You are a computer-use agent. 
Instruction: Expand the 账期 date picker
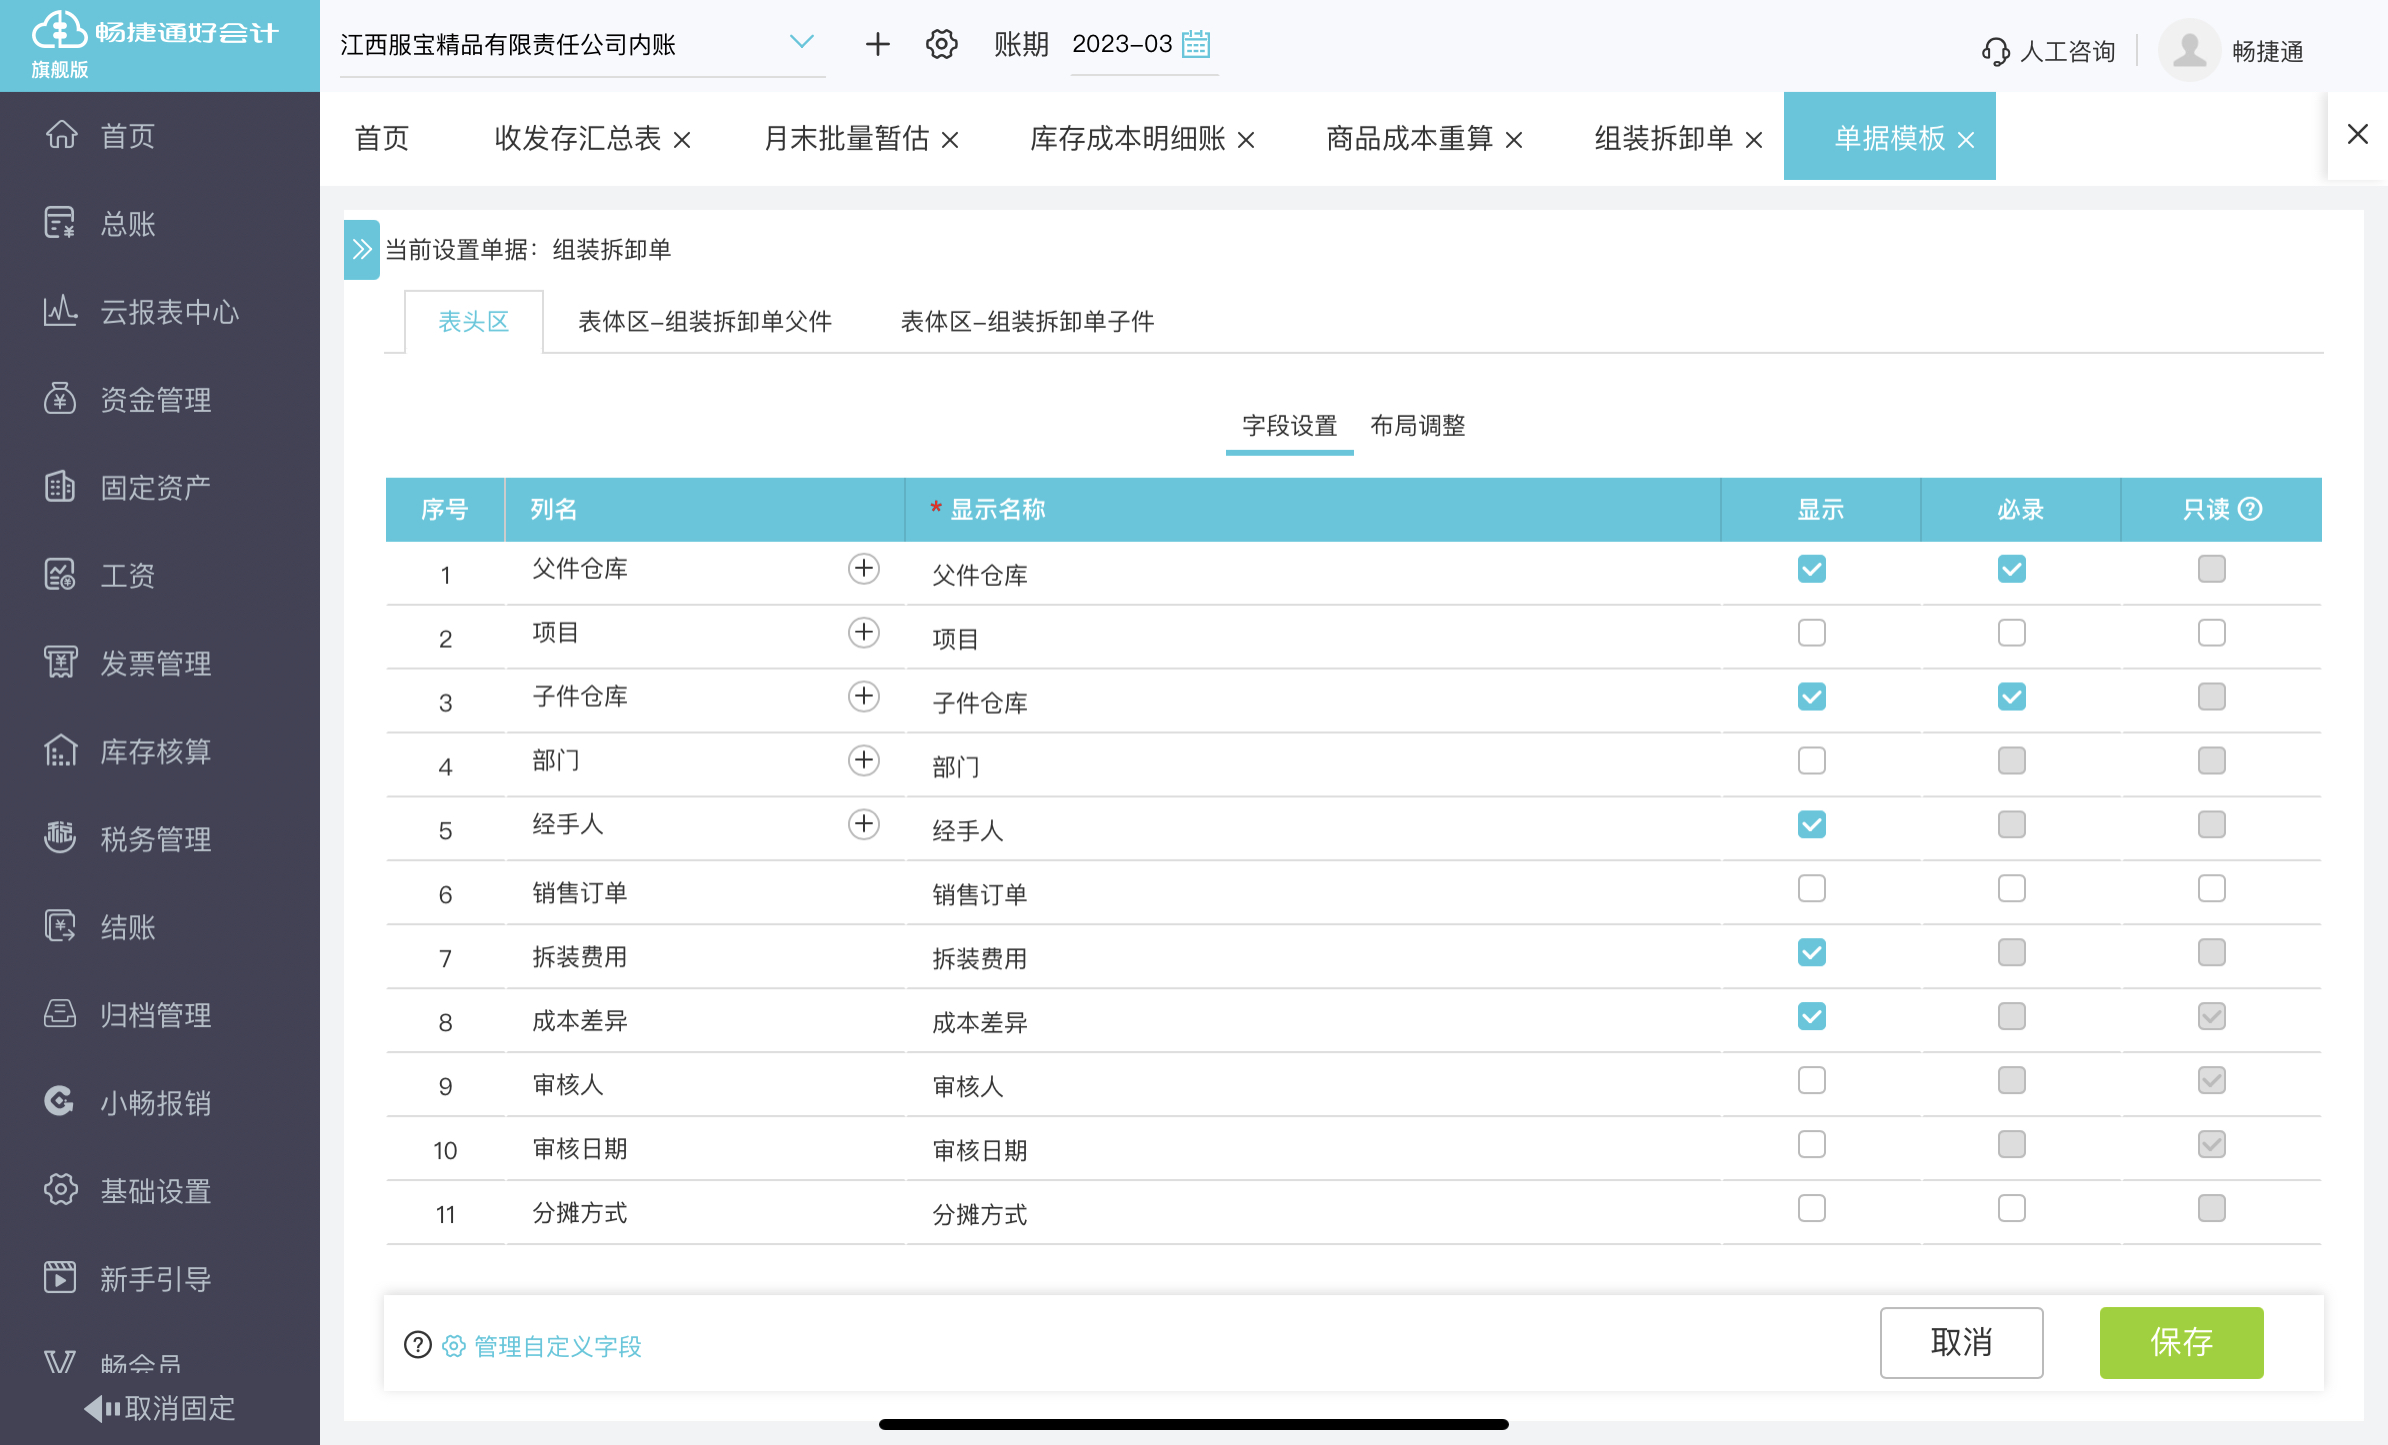(1196, 46)
